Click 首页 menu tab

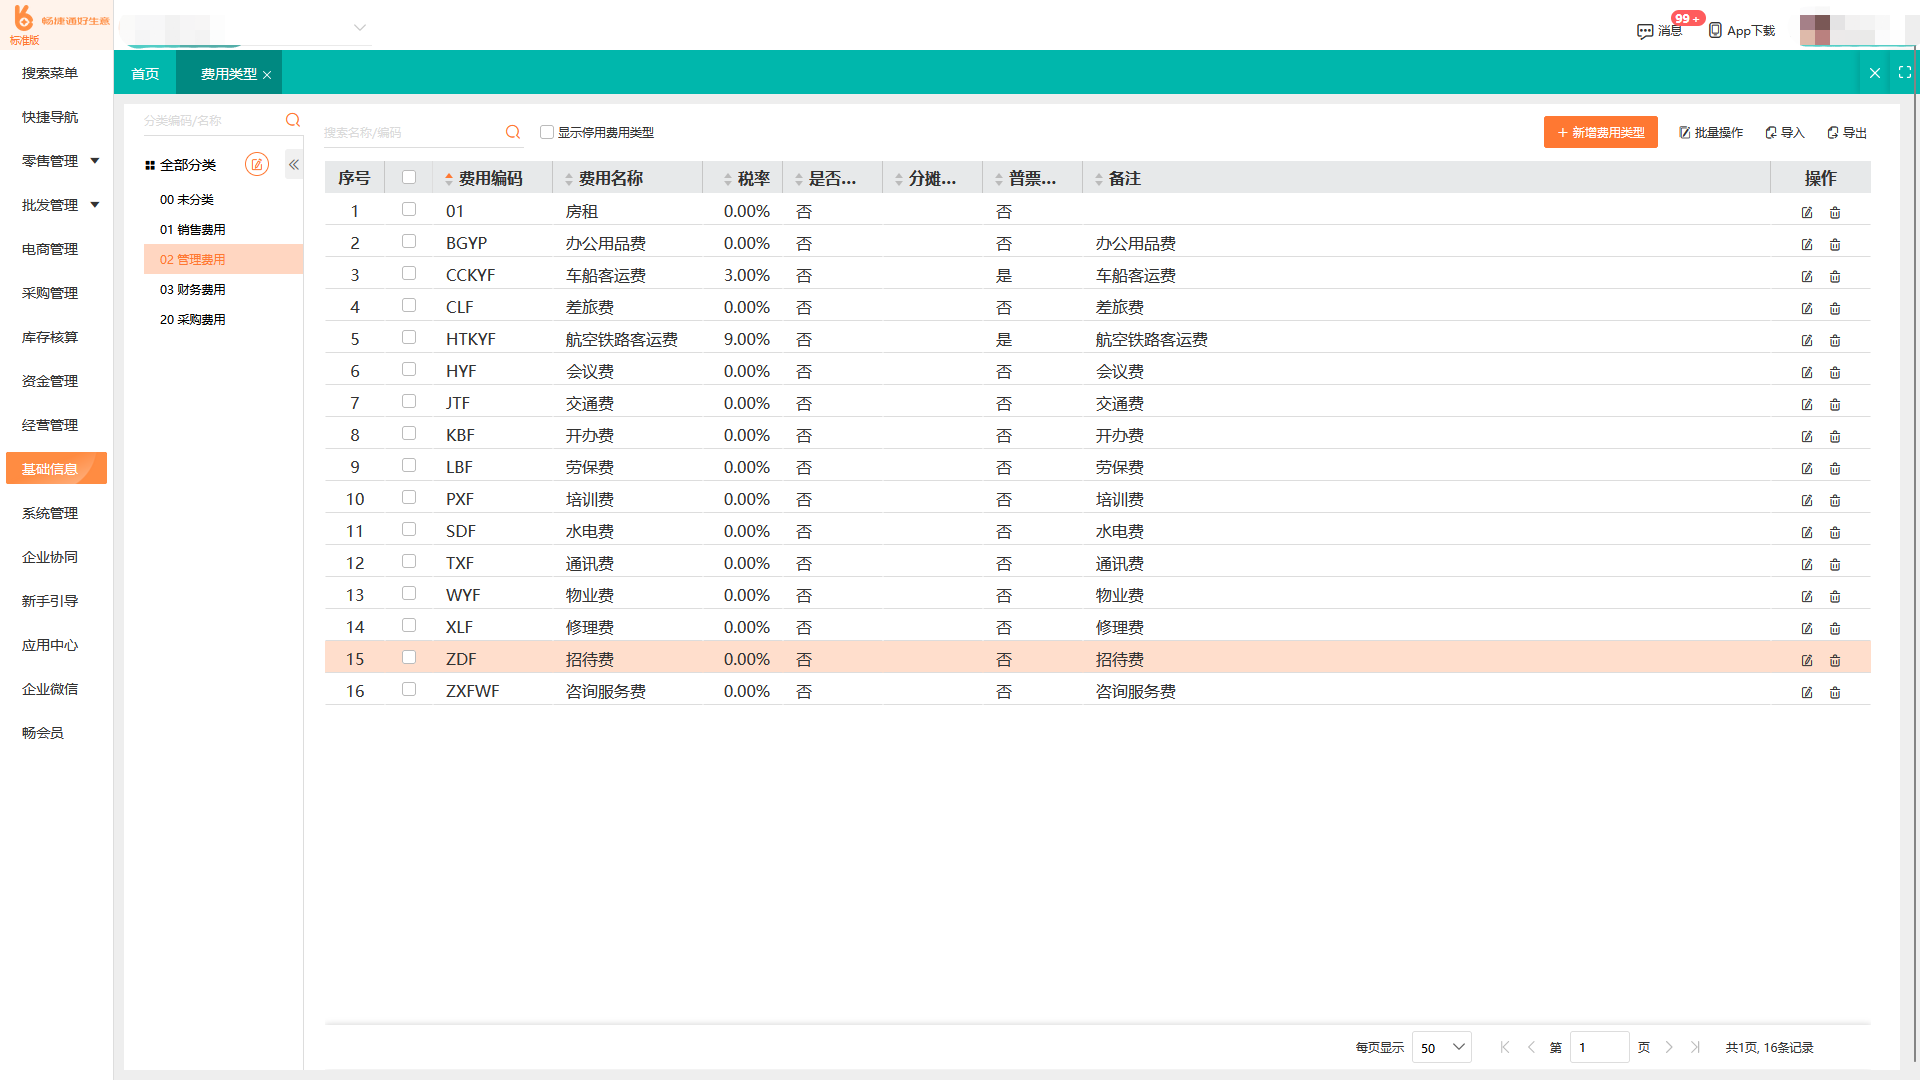point(145,74)
